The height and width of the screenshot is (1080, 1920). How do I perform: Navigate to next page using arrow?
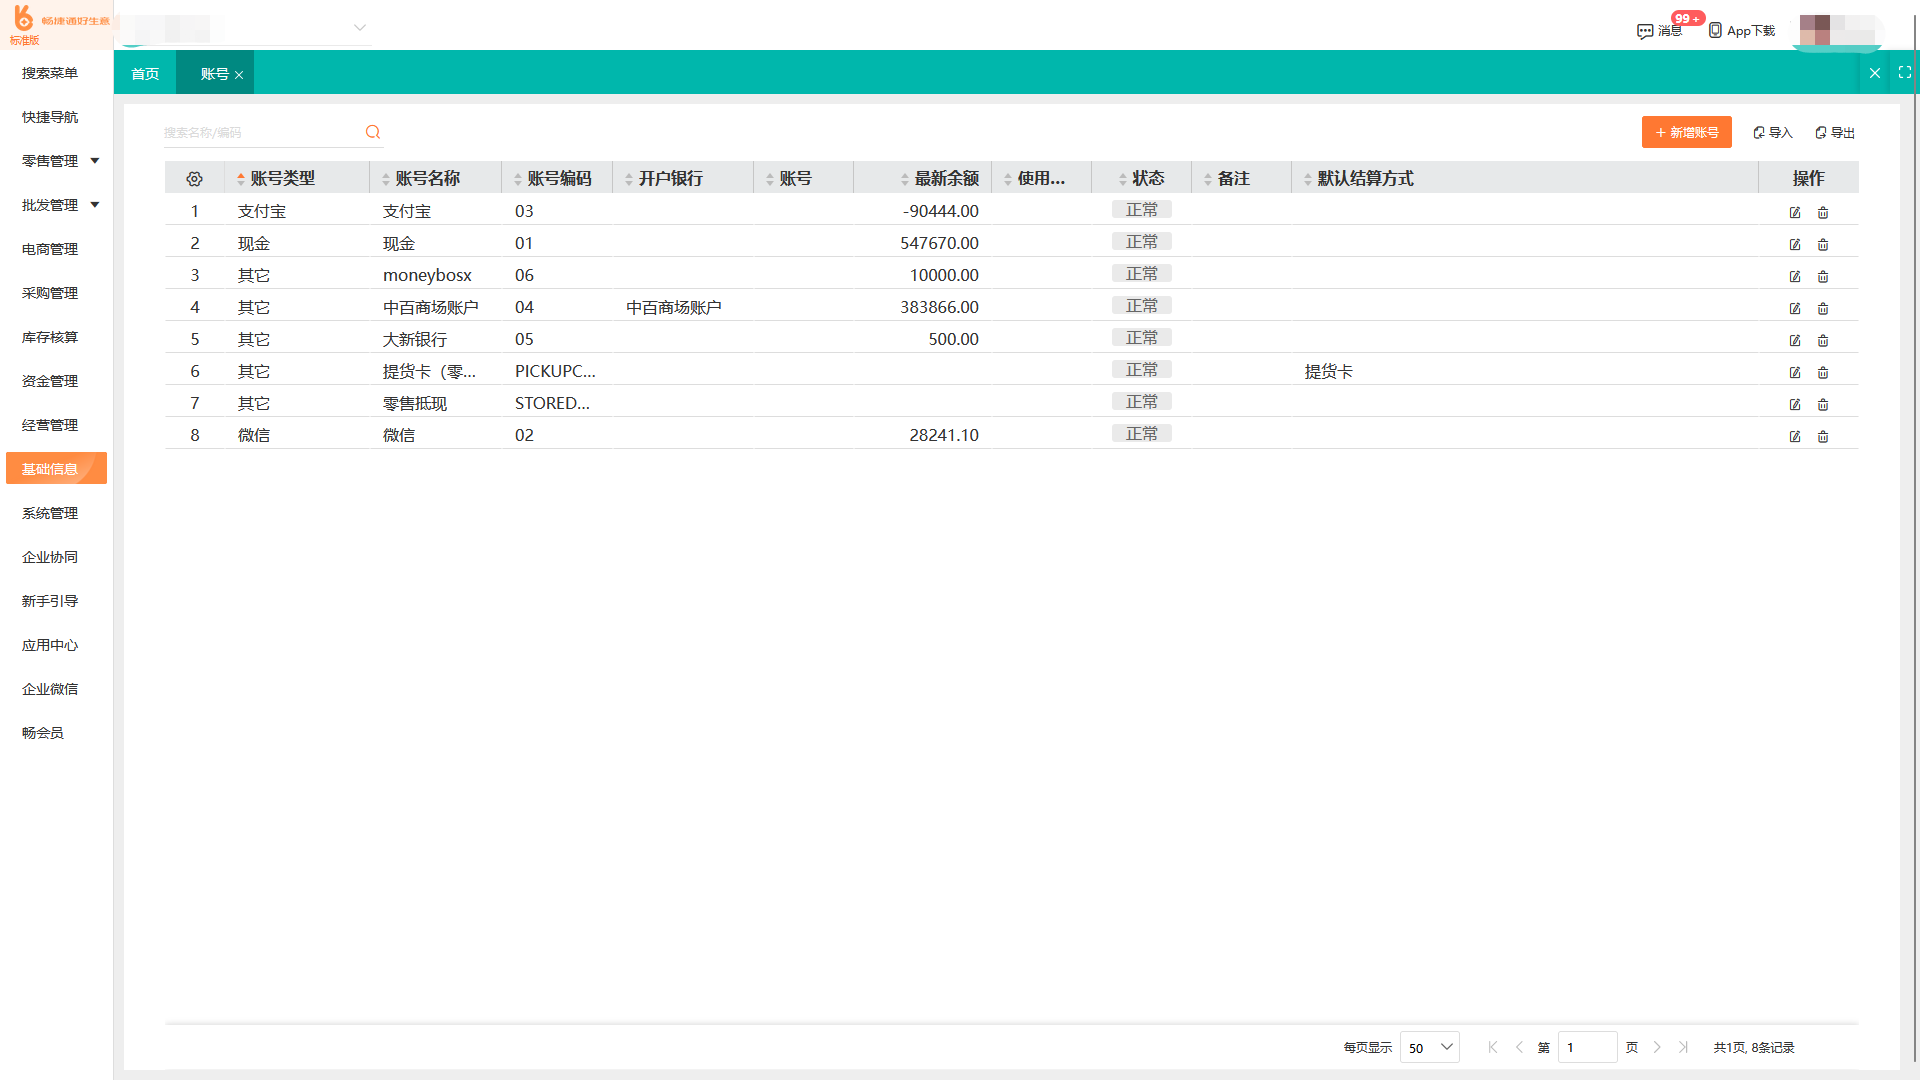[x=1659, y=1047]
